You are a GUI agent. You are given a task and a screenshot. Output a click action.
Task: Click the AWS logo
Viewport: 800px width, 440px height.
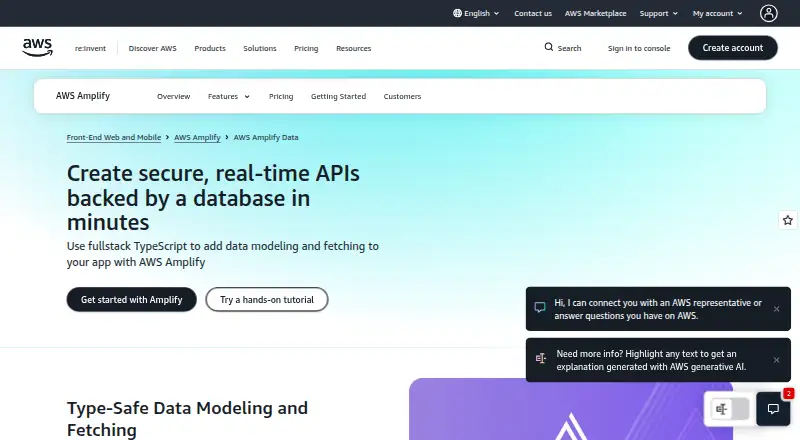[37, 47]
